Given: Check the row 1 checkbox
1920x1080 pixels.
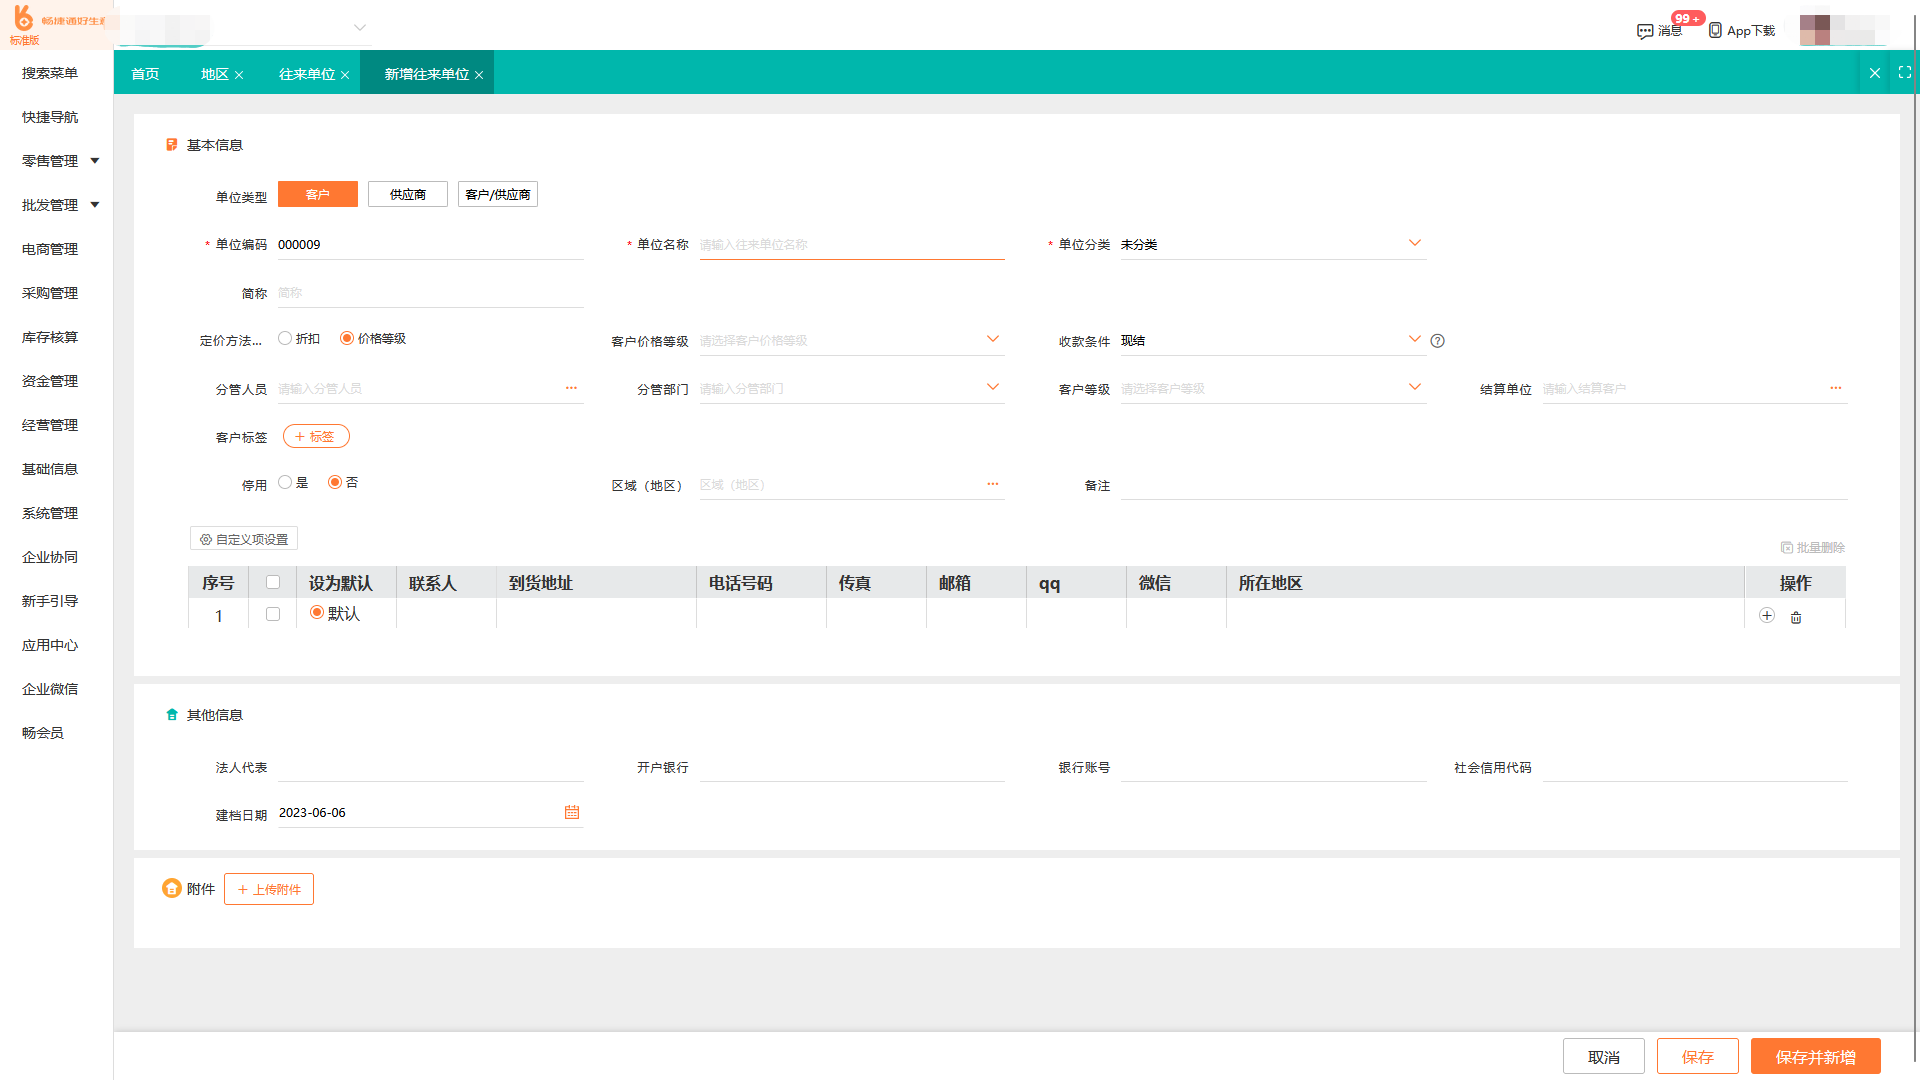Looking at the screenshot, I should (x=272, y=615).
